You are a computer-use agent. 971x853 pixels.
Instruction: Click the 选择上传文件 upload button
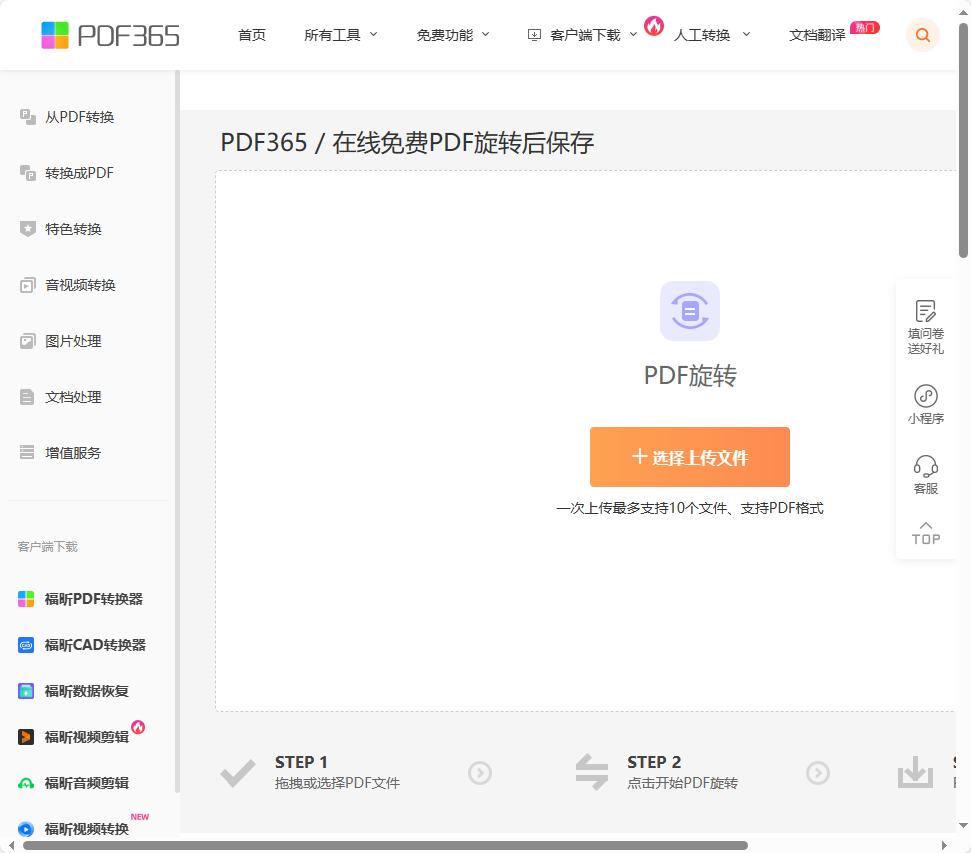pyautogui.click(x=689, y=457)
